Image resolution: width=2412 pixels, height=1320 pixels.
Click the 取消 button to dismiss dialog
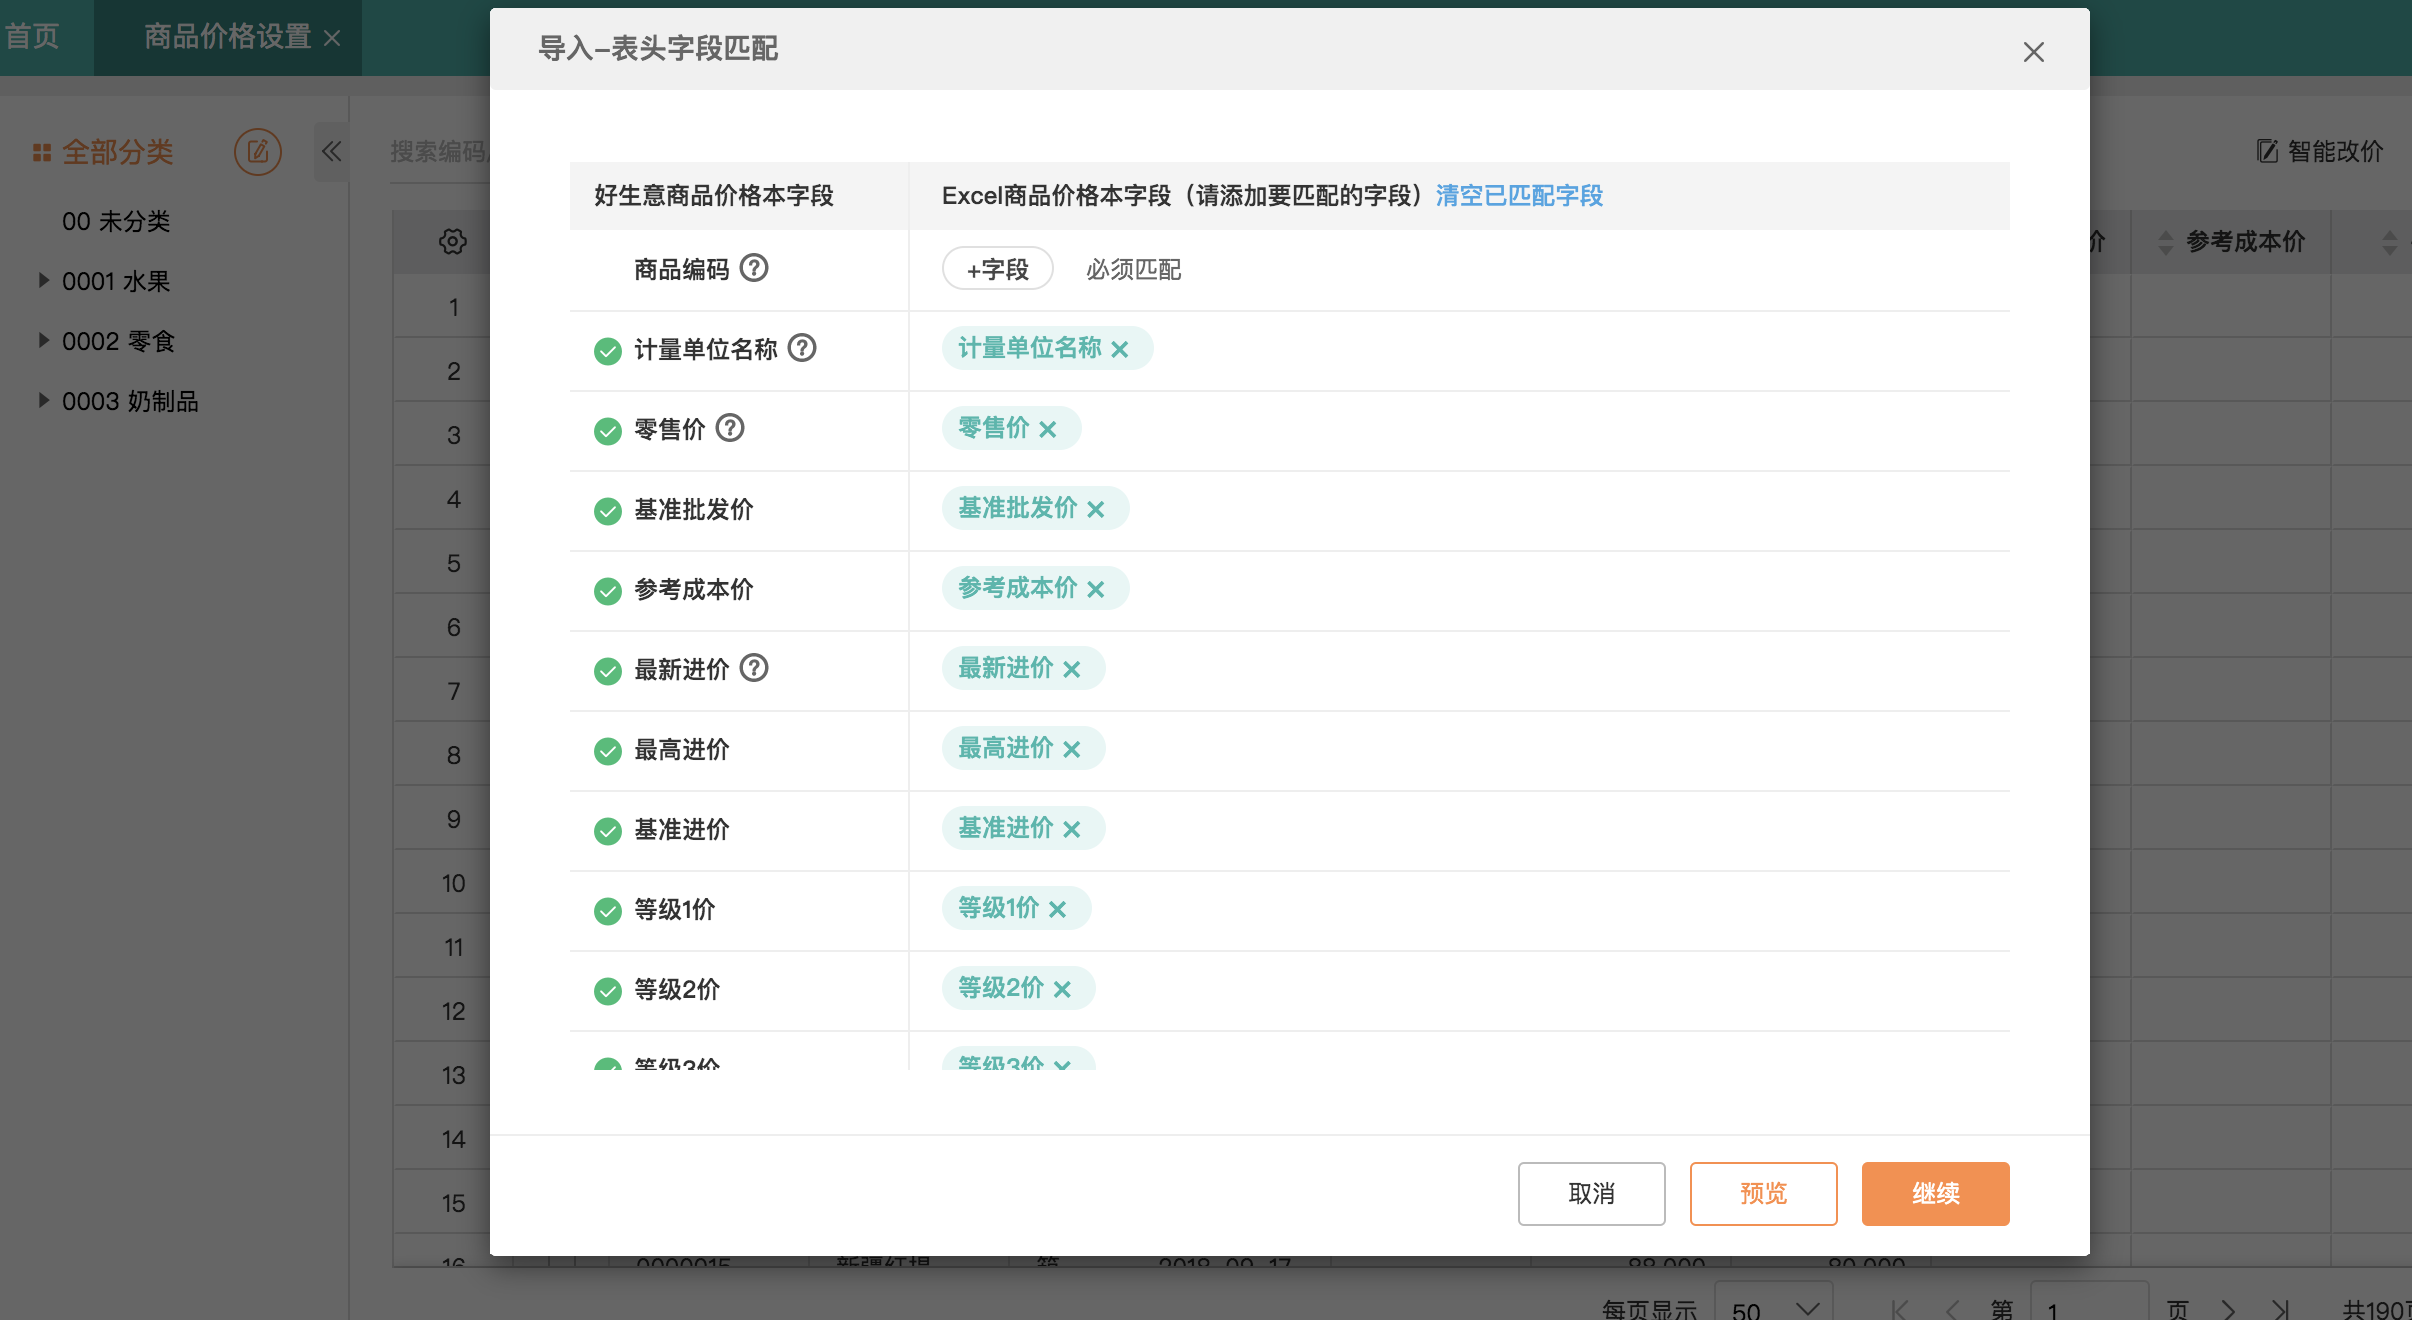1591,1193
